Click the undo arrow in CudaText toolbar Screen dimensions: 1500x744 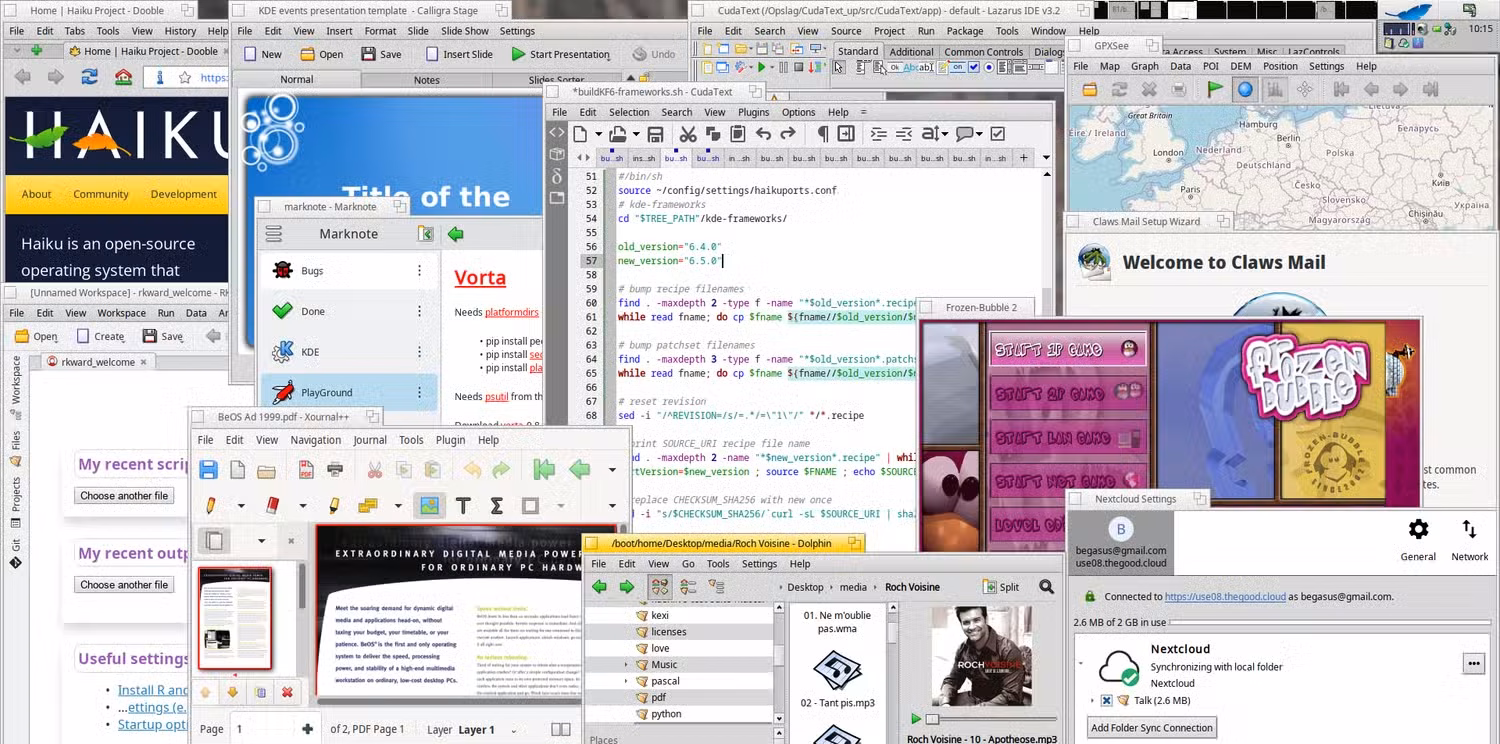click(763, 134)
